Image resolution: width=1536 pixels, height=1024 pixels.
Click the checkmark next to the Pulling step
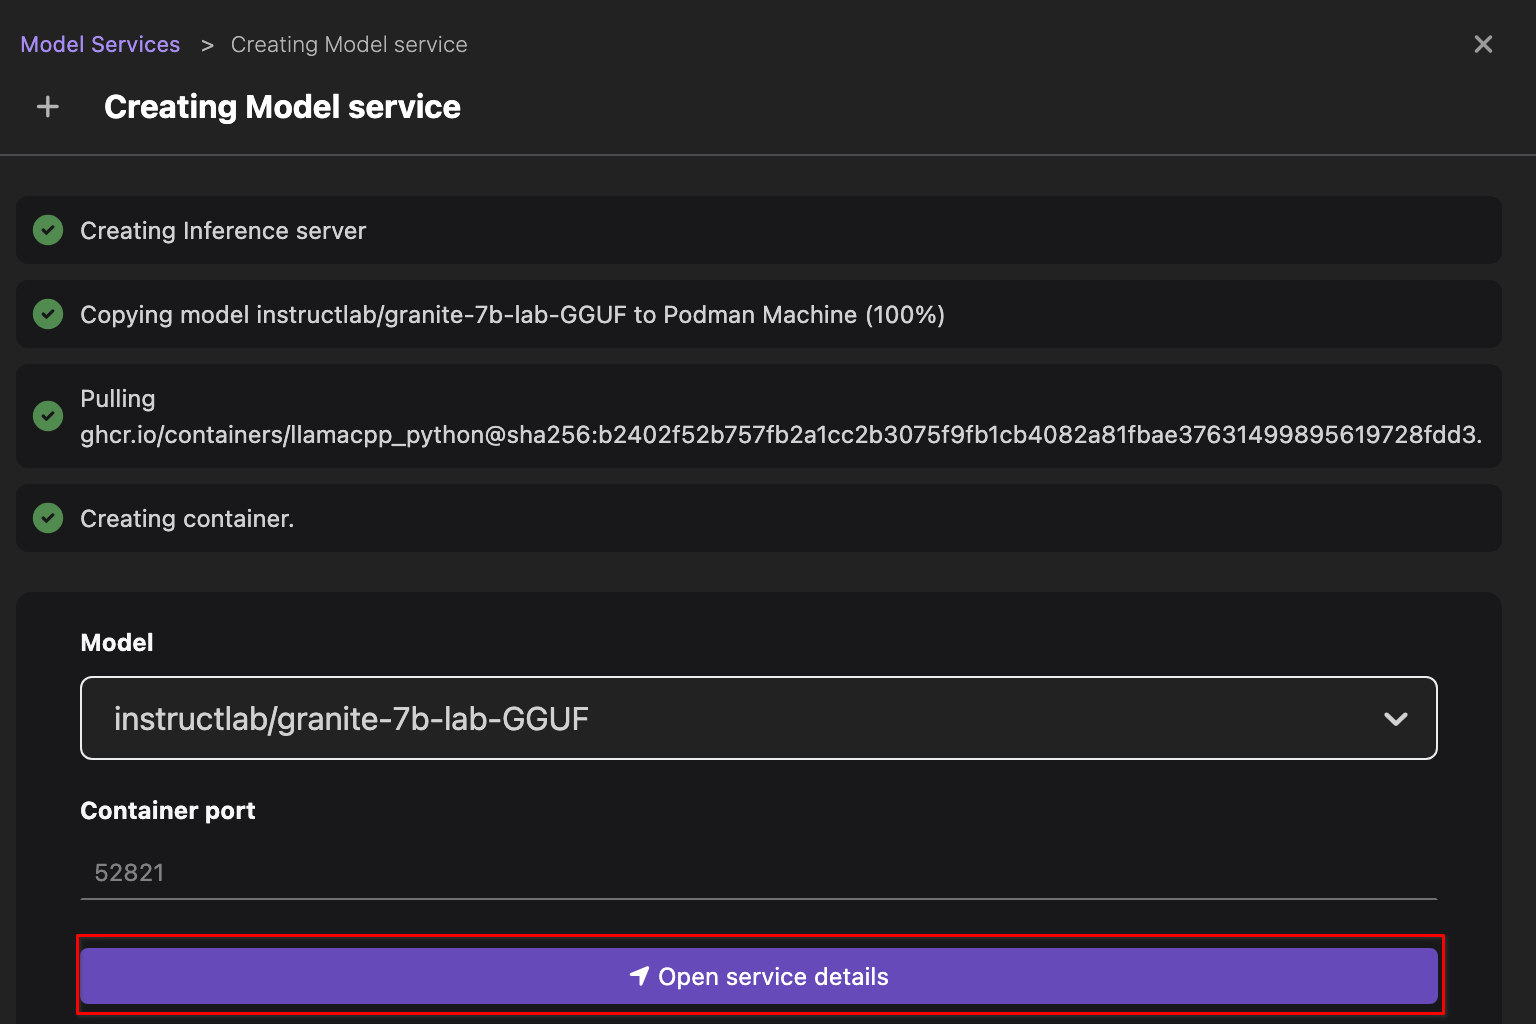click(x=47, y=415)
